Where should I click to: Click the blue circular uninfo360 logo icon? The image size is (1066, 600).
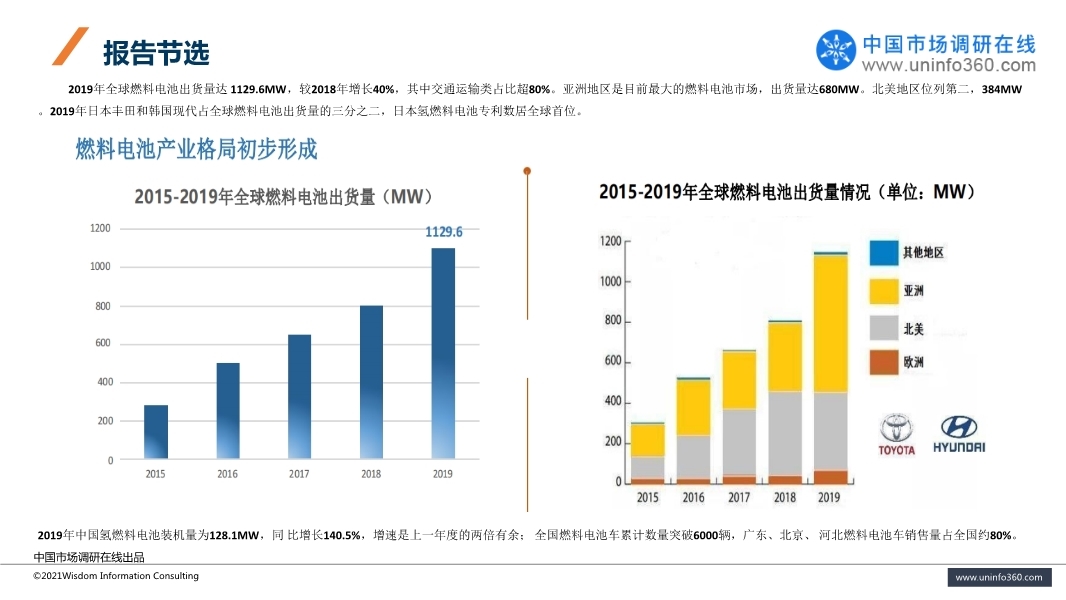point(836,51)
